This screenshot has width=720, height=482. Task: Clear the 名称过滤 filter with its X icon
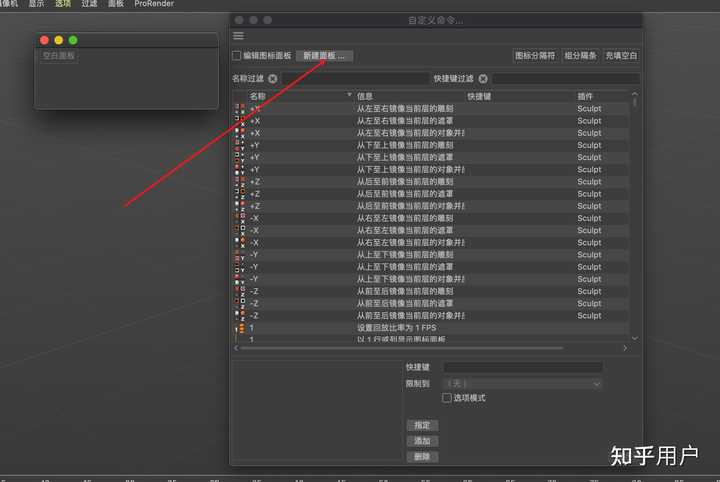273,78
